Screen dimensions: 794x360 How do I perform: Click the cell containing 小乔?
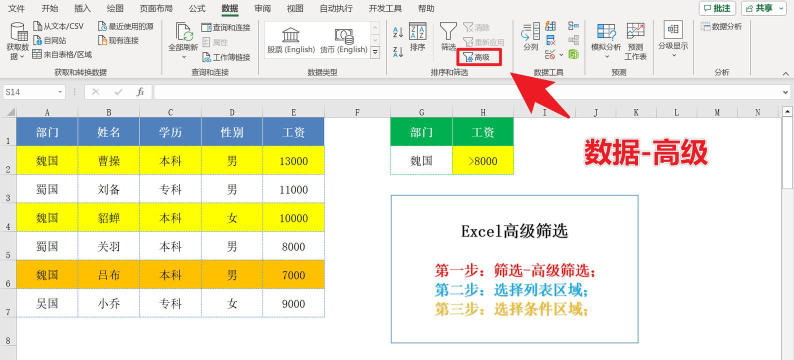pyautogui.click(x=108, y=304)
